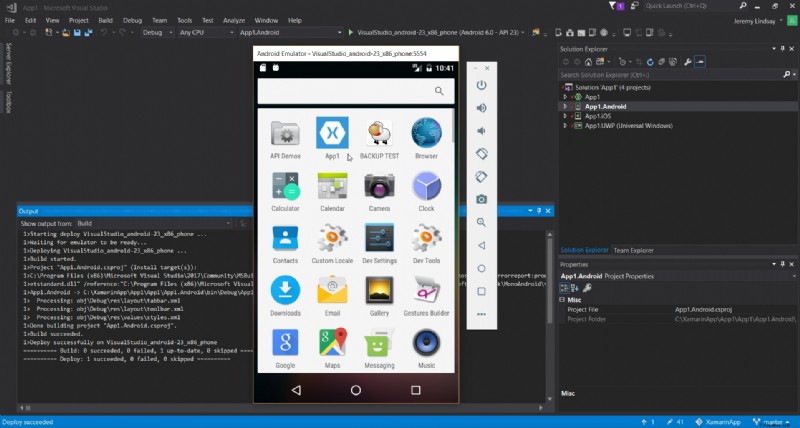Collapse the Misc property category
Image resolution: width=800 pixels, height=428 pixels.
pyautogui.click(x=563, y=299)
